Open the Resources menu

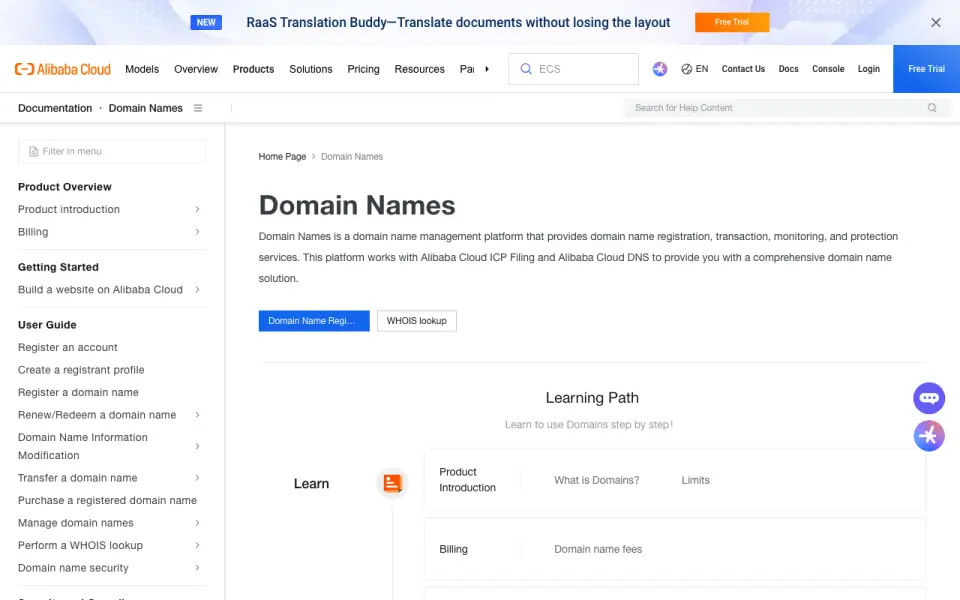(419, 69)
